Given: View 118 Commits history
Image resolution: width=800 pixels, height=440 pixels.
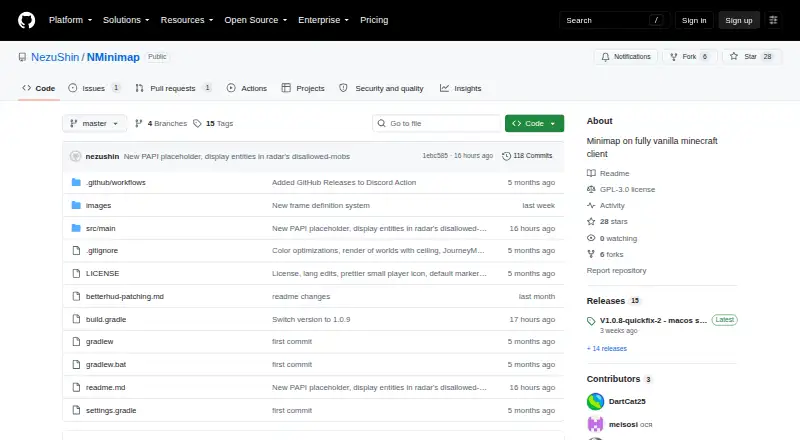Looking at the screenshot, I should coord(527,156).
